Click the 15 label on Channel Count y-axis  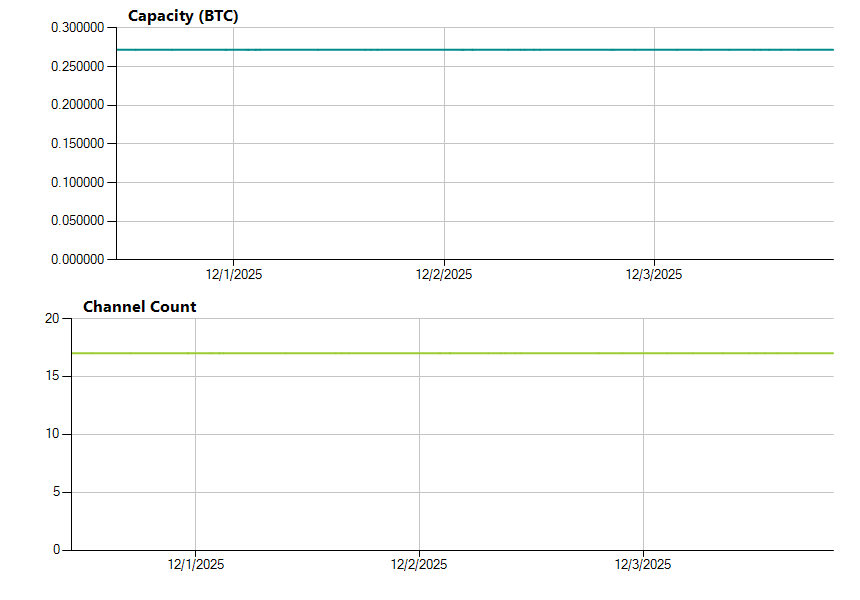click(x=52, y=376)
